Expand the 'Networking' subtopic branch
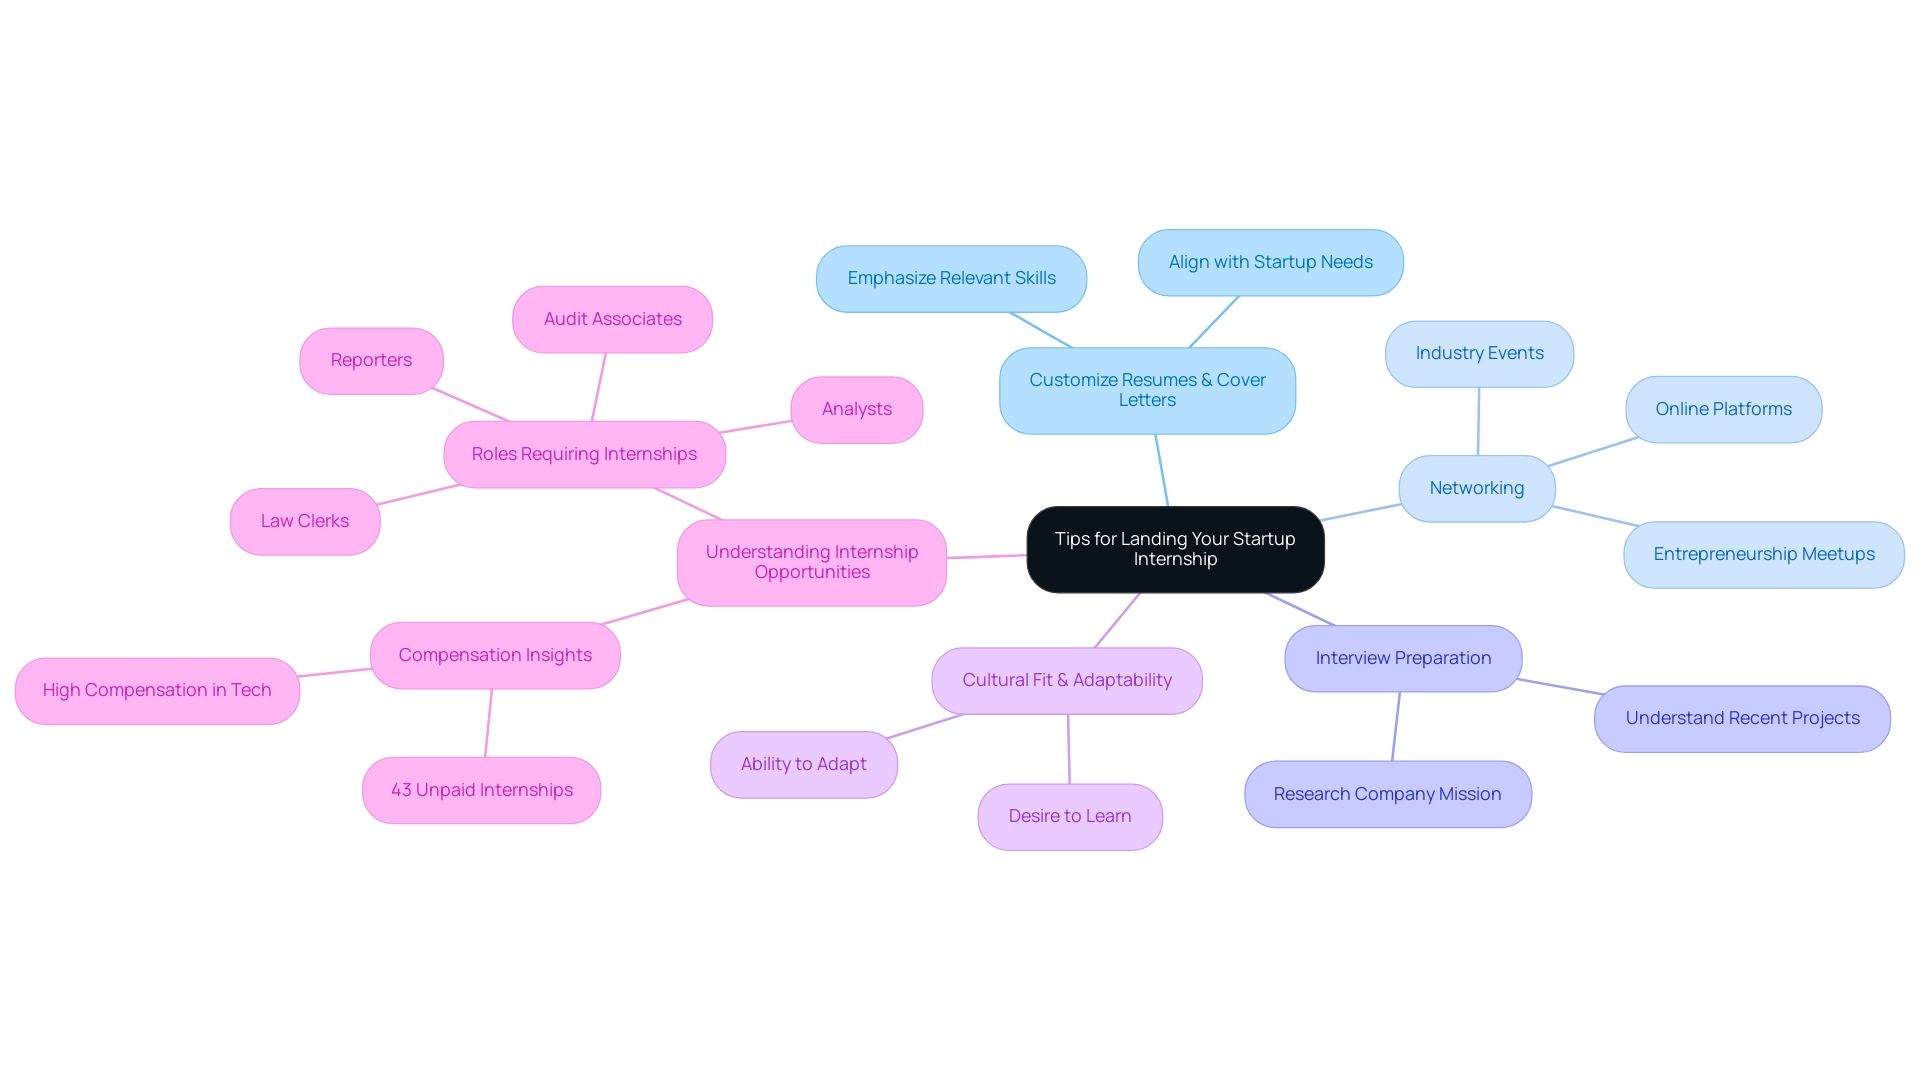 click(1477, 487)
